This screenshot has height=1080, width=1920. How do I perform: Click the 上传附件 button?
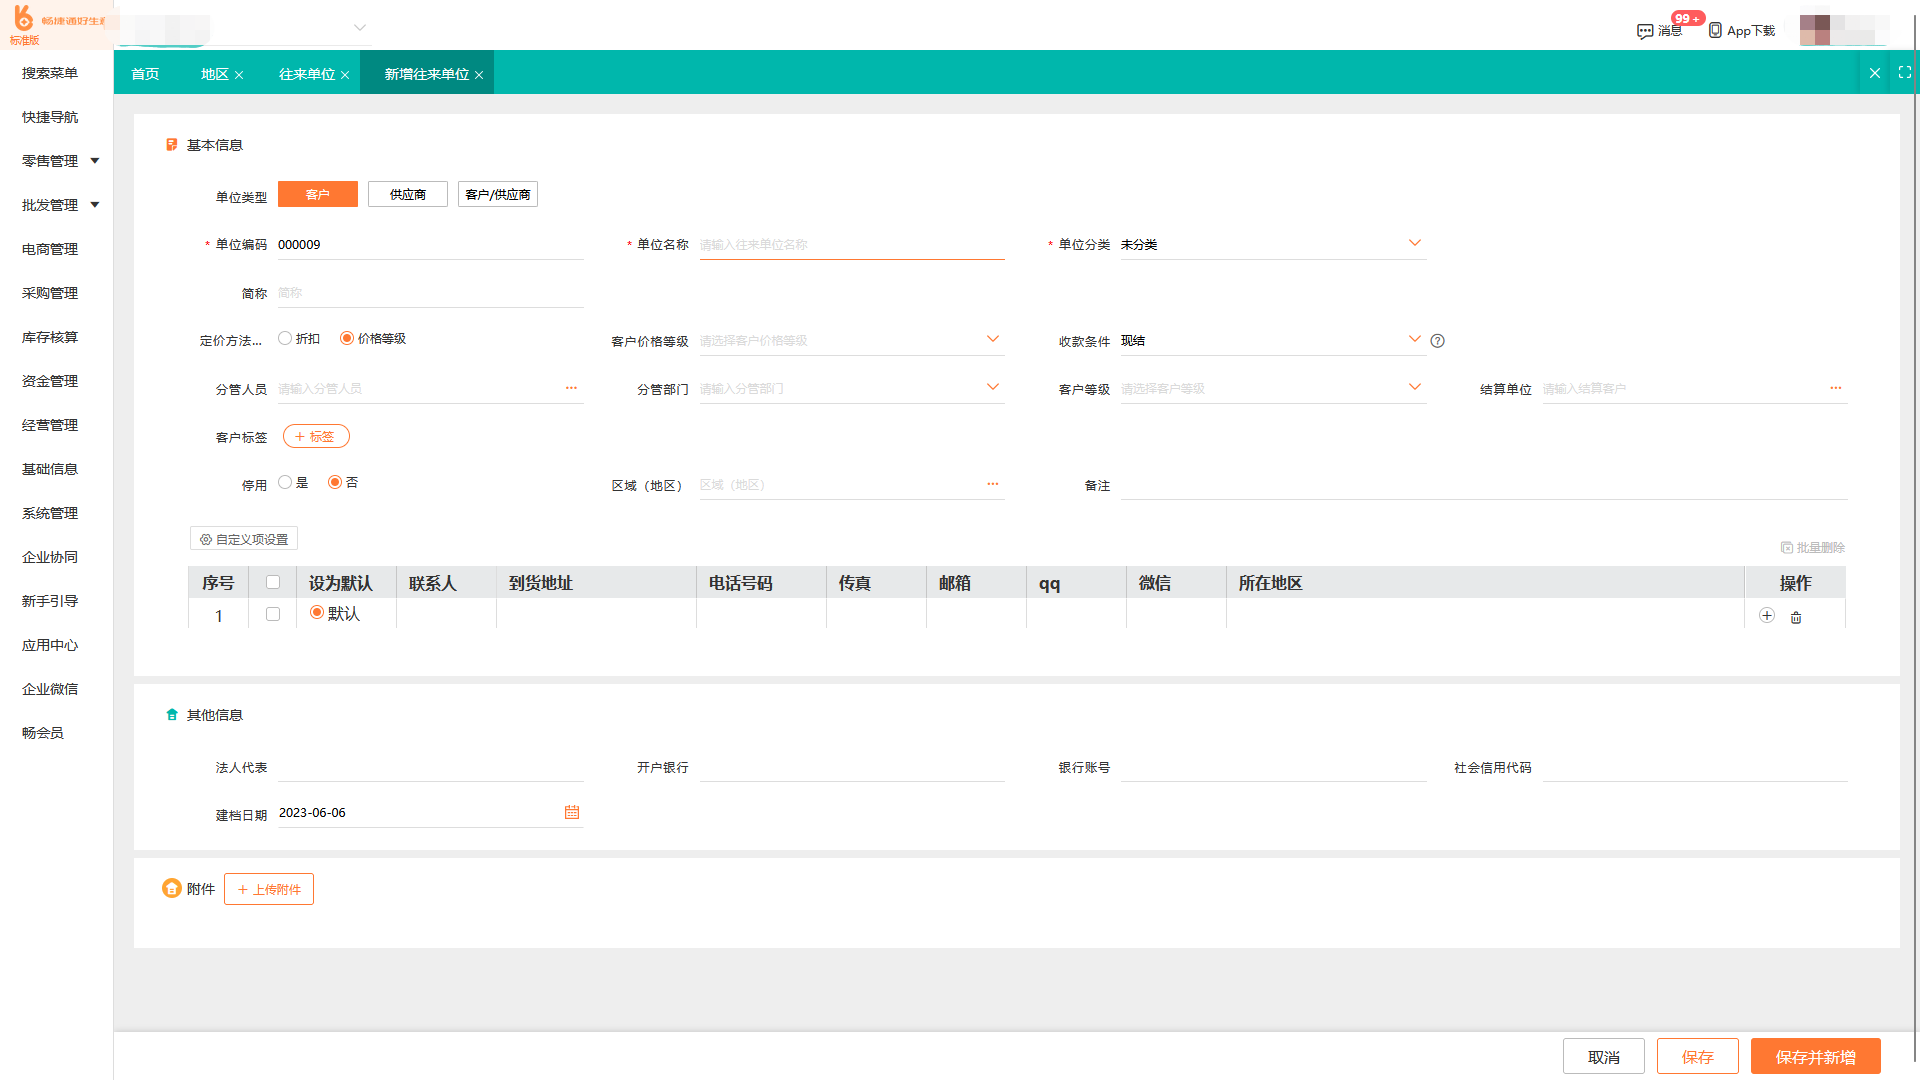(x=269, y=889)
